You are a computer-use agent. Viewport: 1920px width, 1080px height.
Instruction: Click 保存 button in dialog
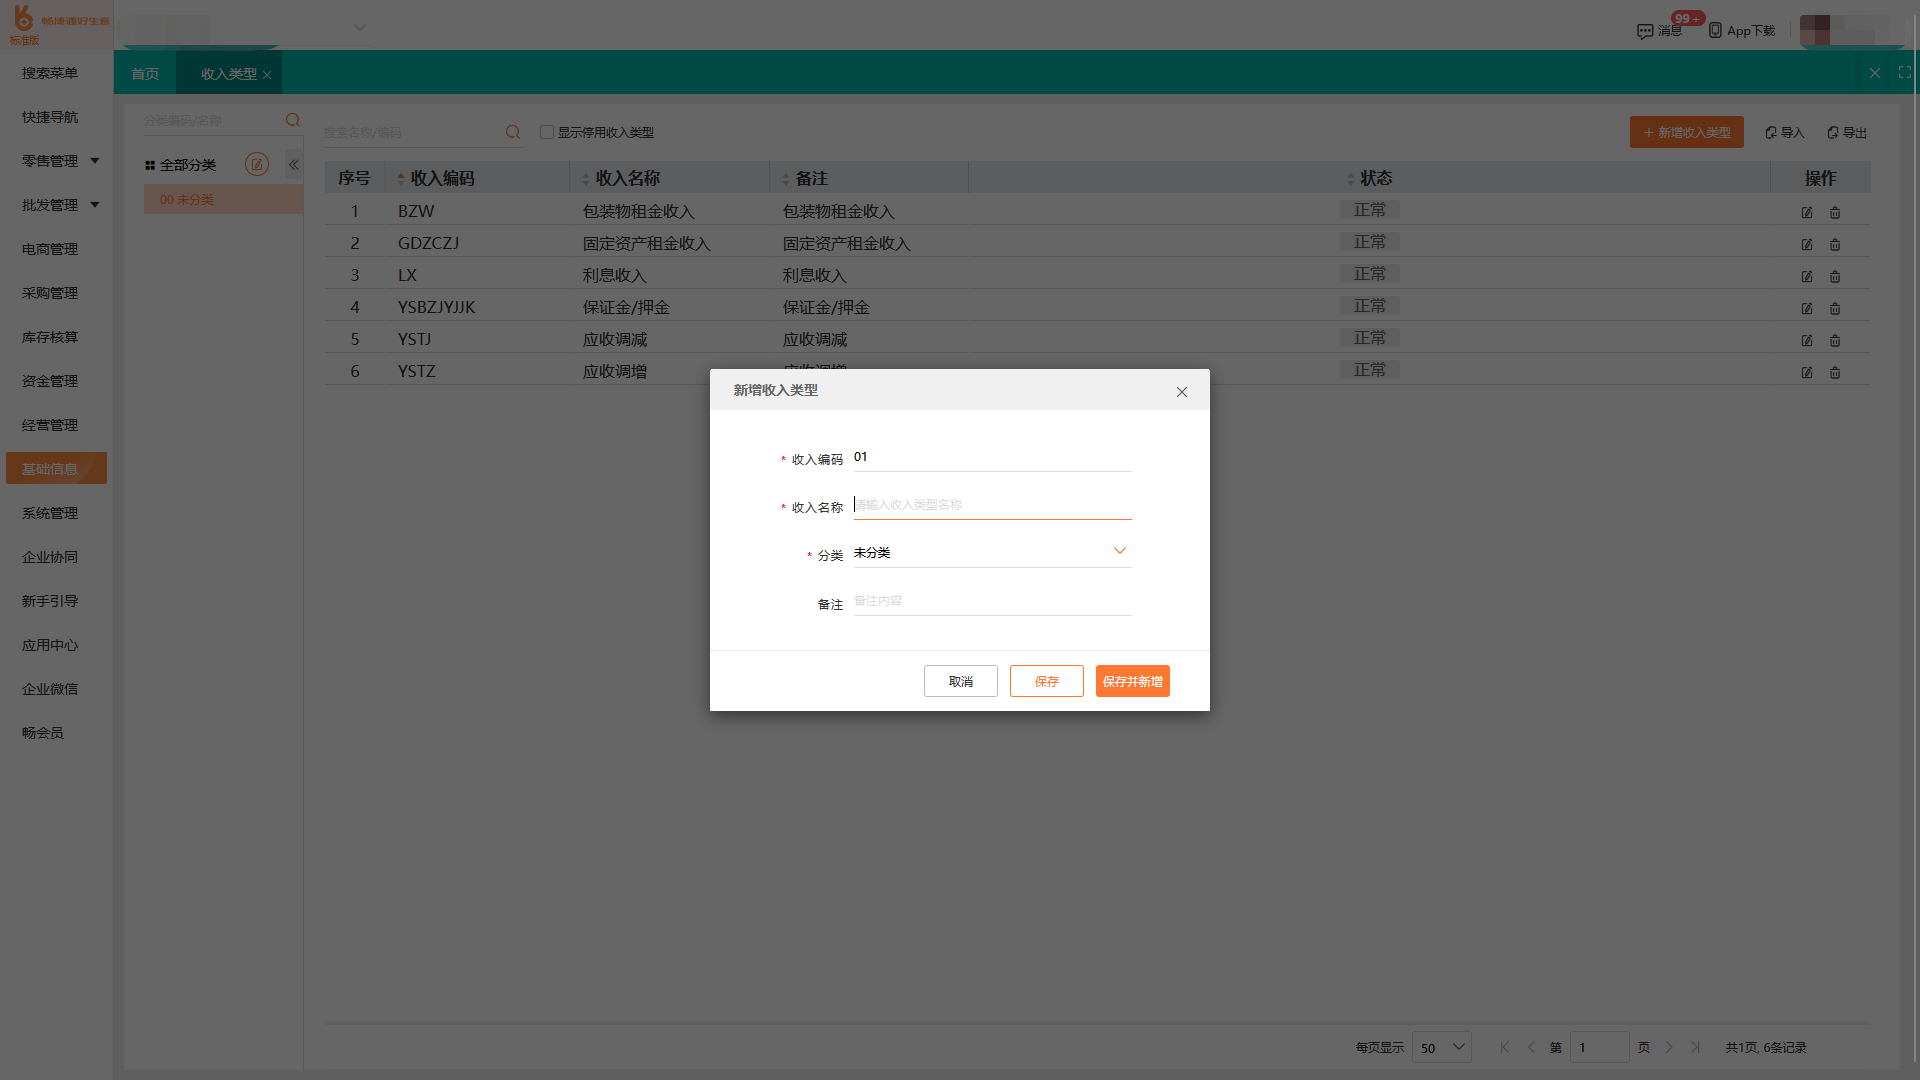click(x=1047, y=680)
